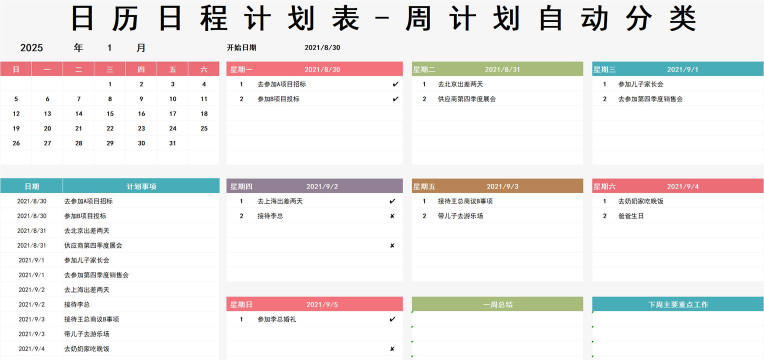Toggle checkmark beside 去上海出差两天 in 星期四 panel
Viewport: 764px width, 360px height.
[393, 201]
